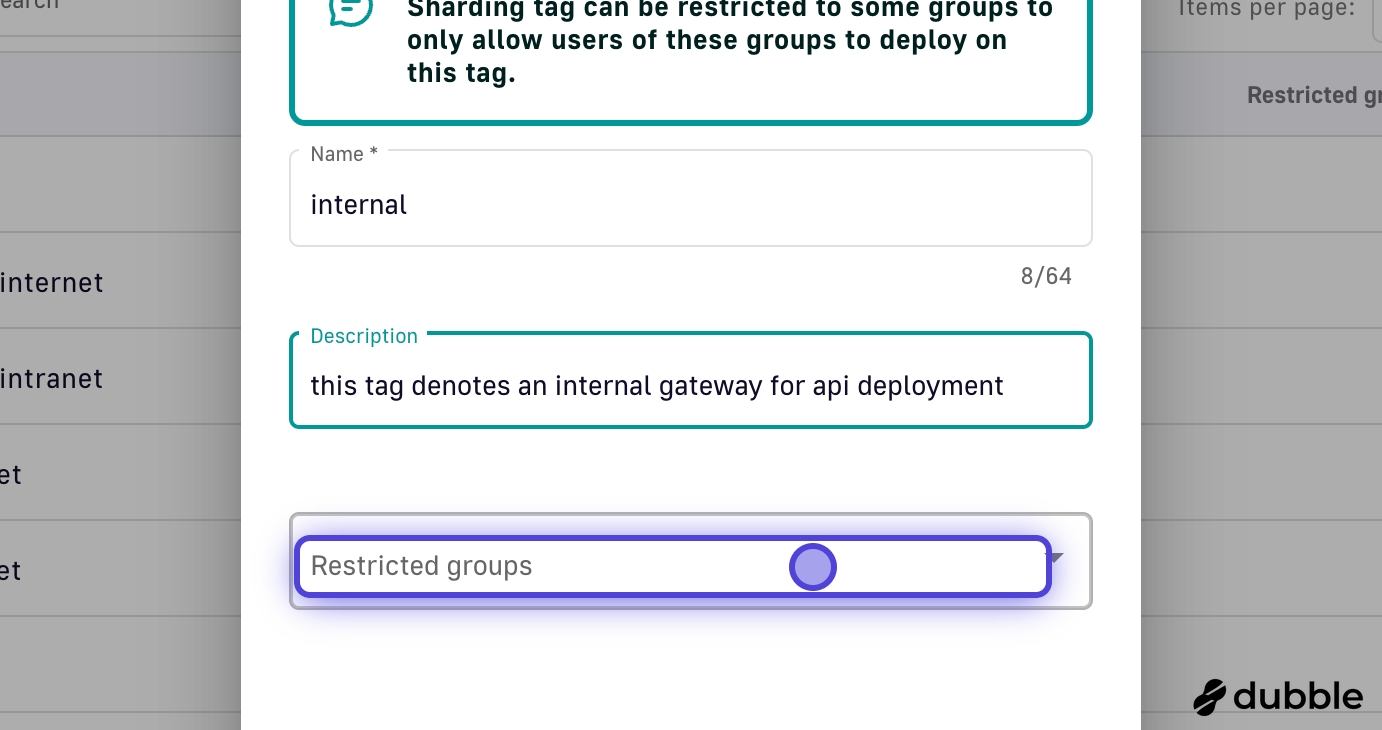Click the Restricted groups placeholder text
The height and width of the screenshot is (730, 1382).
[x=421, y=566]
